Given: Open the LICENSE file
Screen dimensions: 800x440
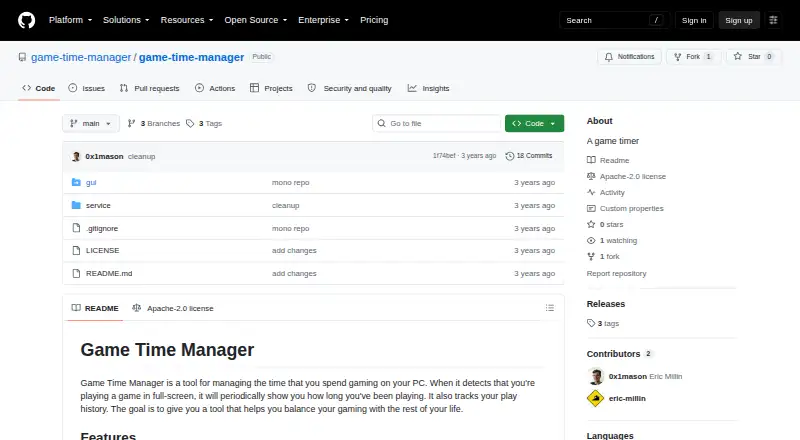Looking at the screenshot, I should pyautogui.click(x=103, y=250).
